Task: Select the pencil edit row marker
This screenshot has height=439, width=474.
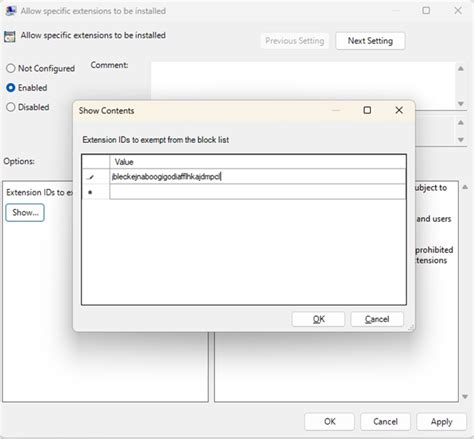Action: pyautogui.click(x=90, y=177)
